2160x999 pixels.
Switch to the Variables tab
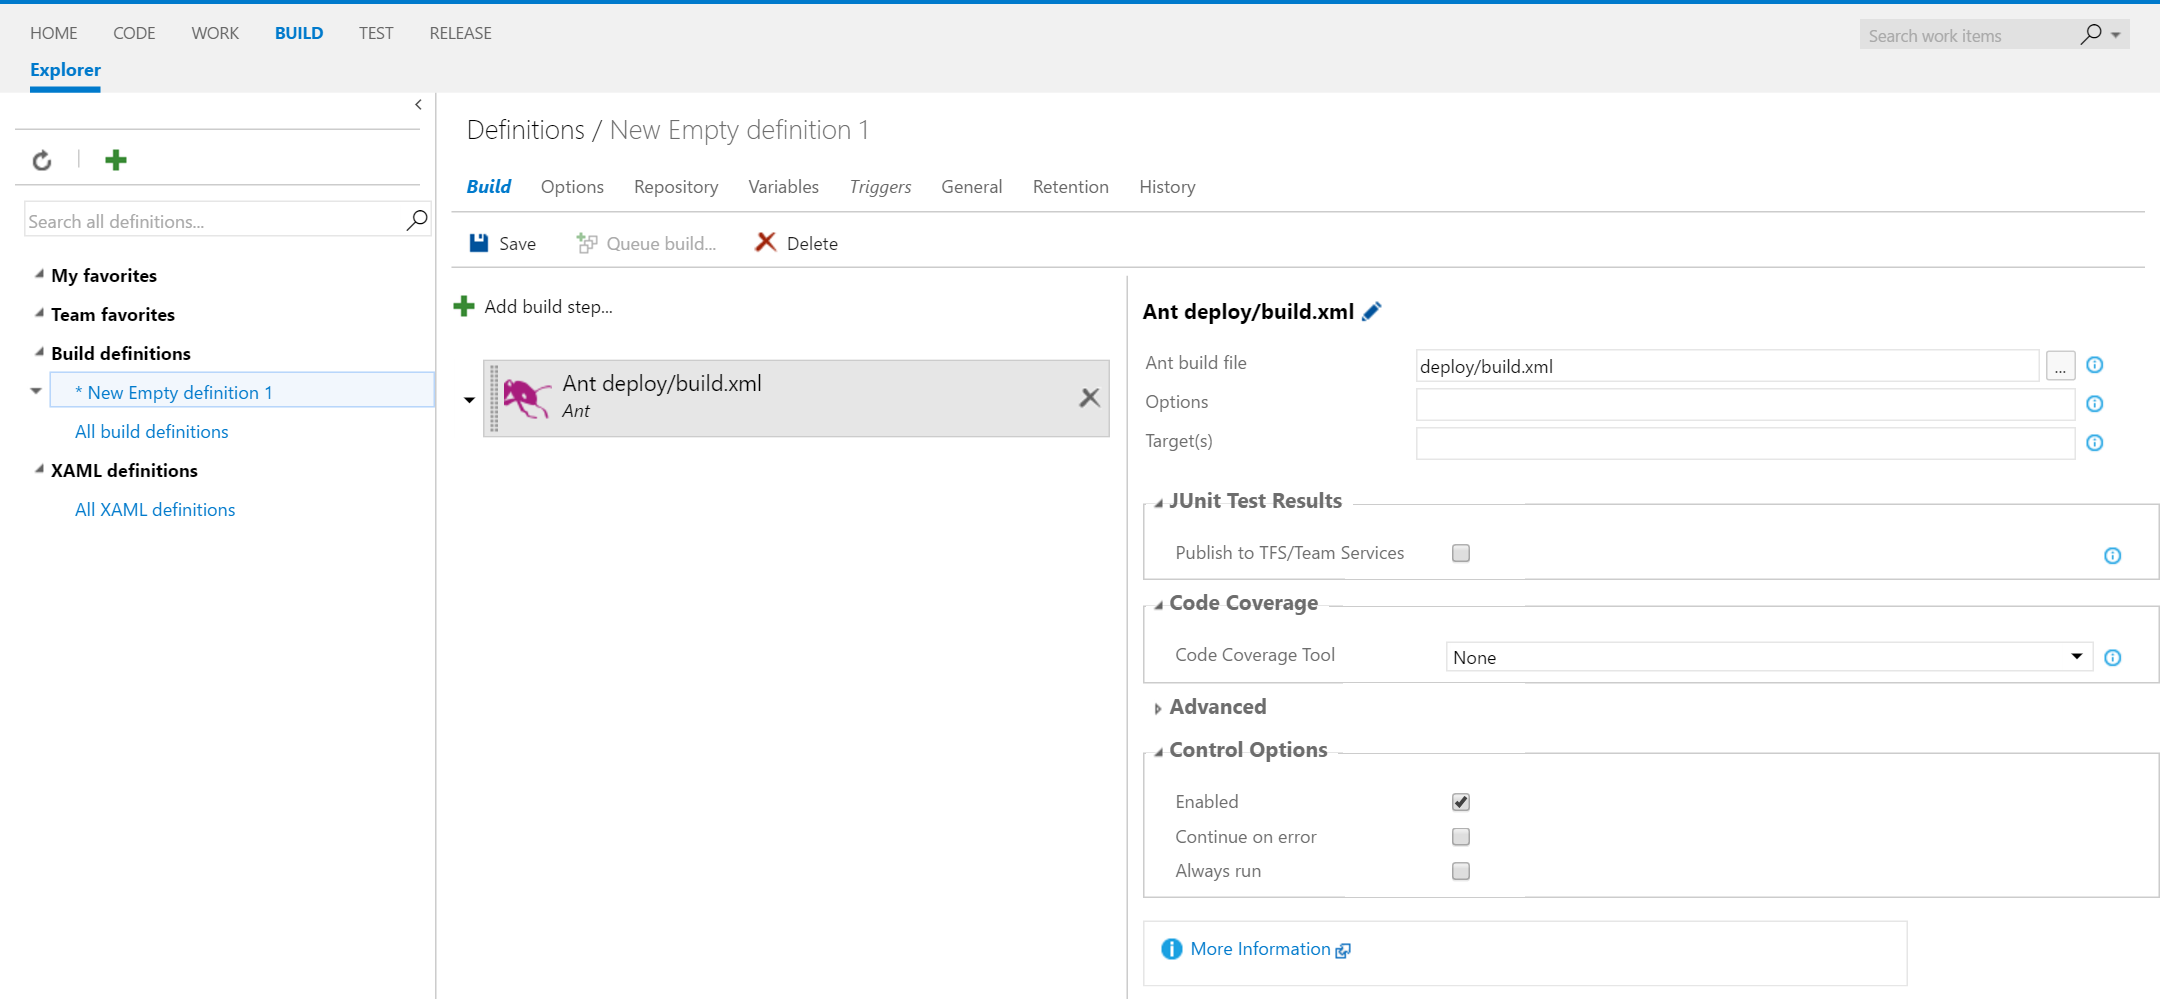tap(783, 187)
